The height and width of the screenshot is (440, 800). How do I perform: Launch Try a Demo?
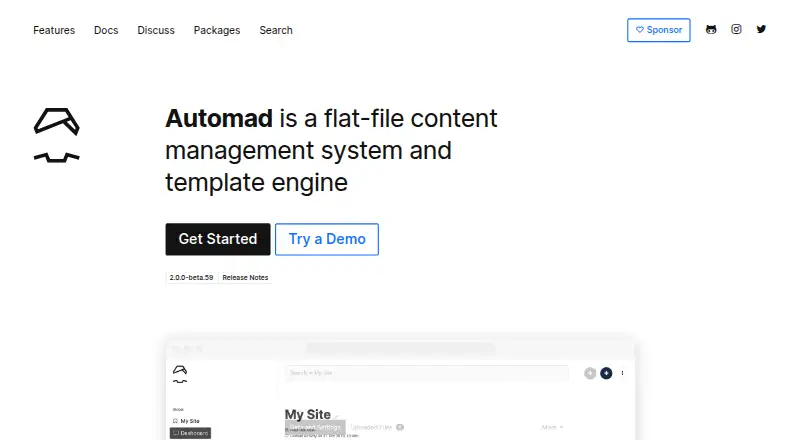[x=327, y=239]
